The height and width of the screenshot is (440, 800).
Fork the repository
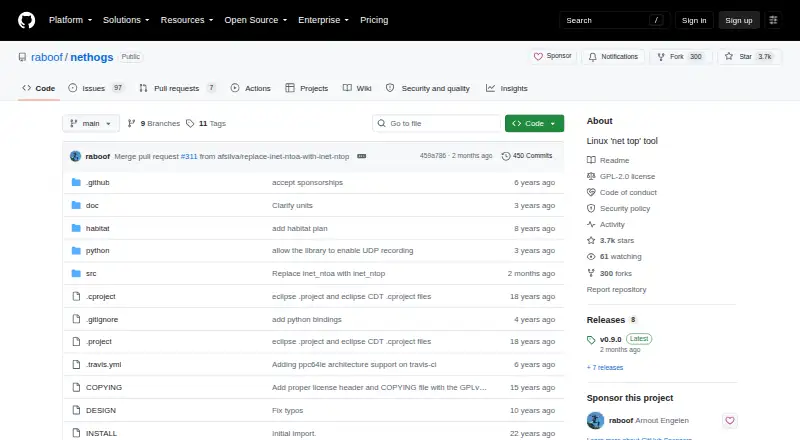click(680, 56)
